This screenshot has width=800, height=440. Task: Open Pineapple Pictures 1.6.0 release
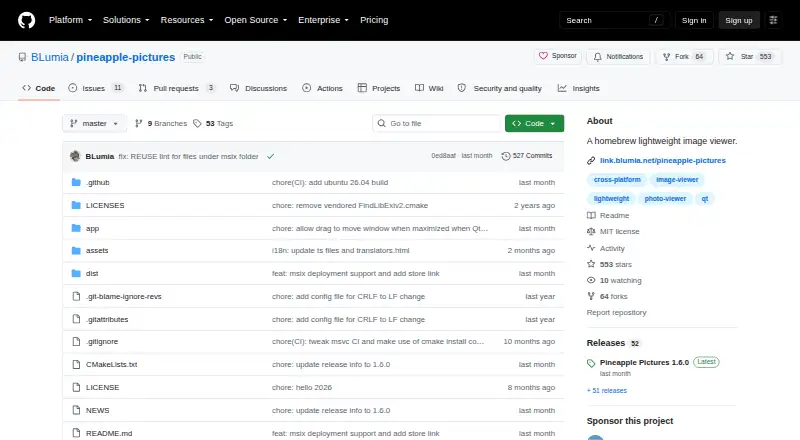point(644,362)
